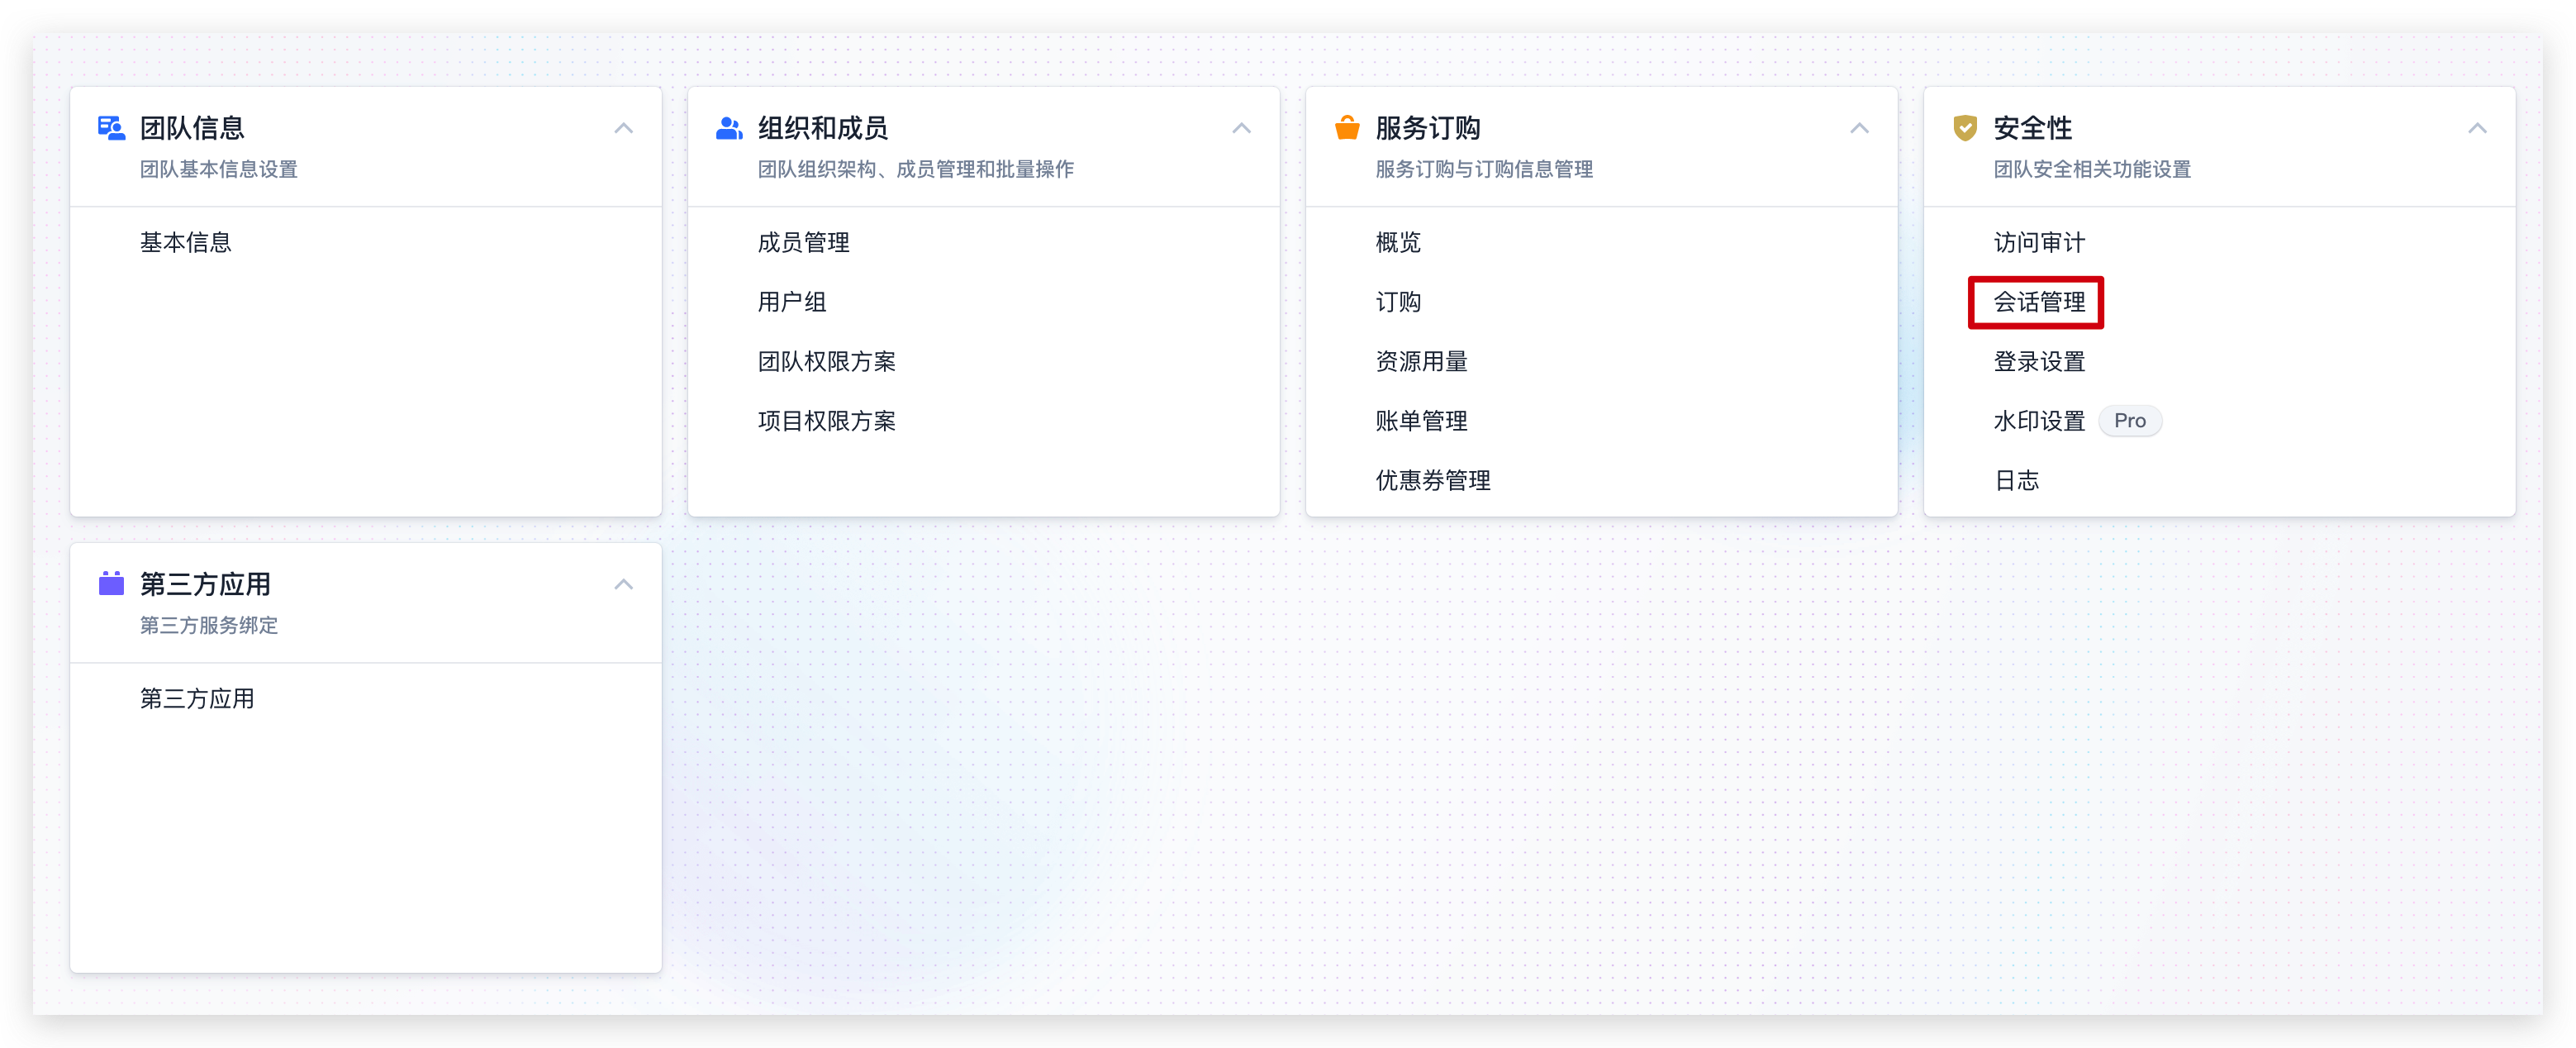
Task: Collapse the Third-Party Apps (第三方应用) section chevron
Action: click(x=623, y=584)
